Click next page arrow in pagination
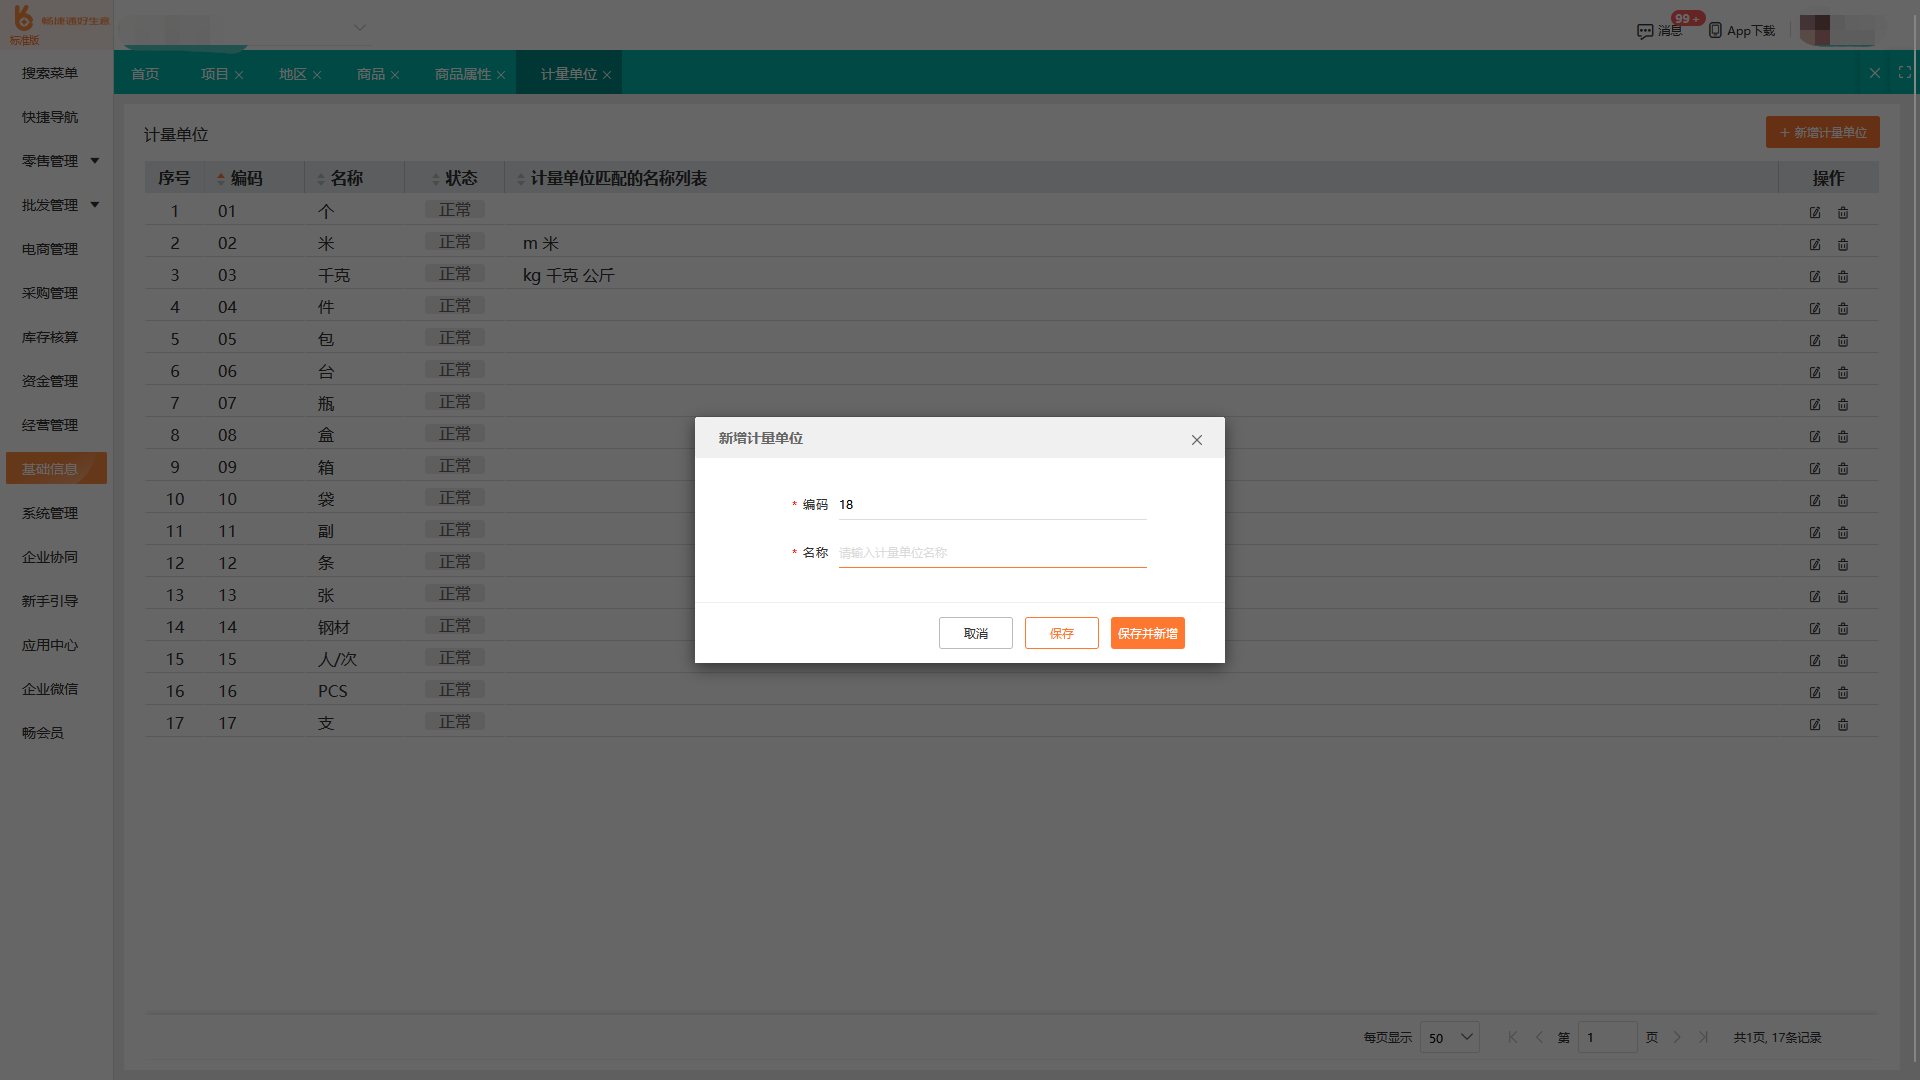 click(1676, 1038)
